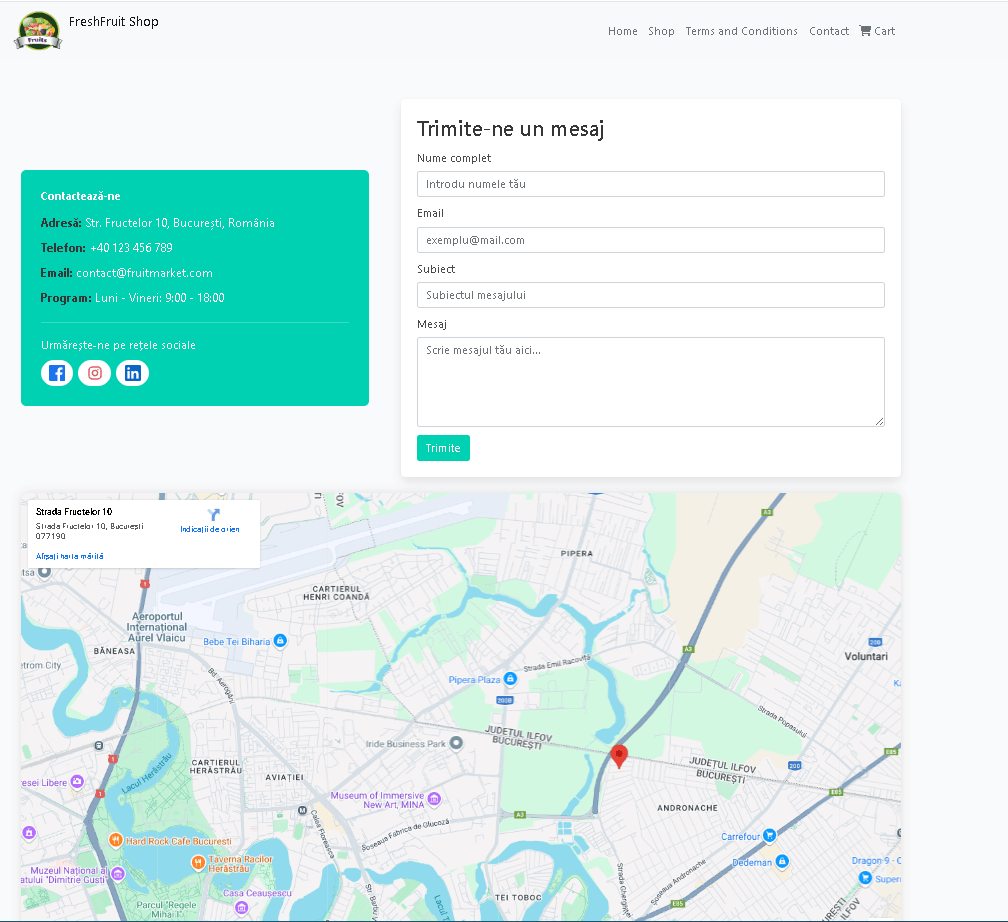Select the Subiect text field
1008x922 pixels.
650,295
